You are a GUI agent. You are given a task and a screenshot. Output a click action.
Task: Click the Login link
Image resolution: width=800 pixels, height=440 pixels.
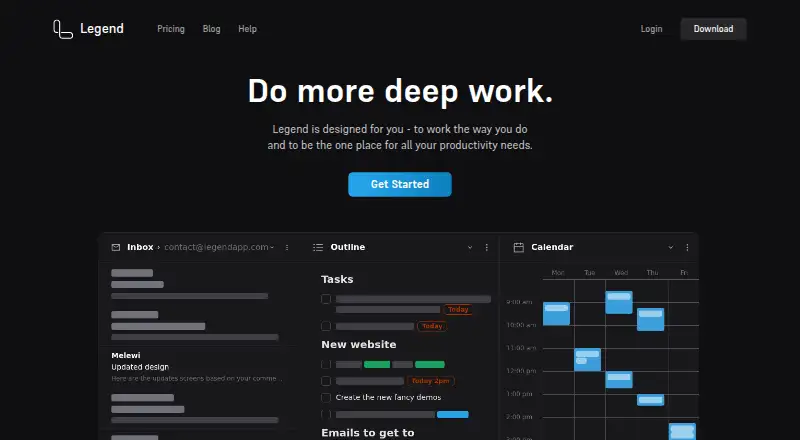(652, 29)
